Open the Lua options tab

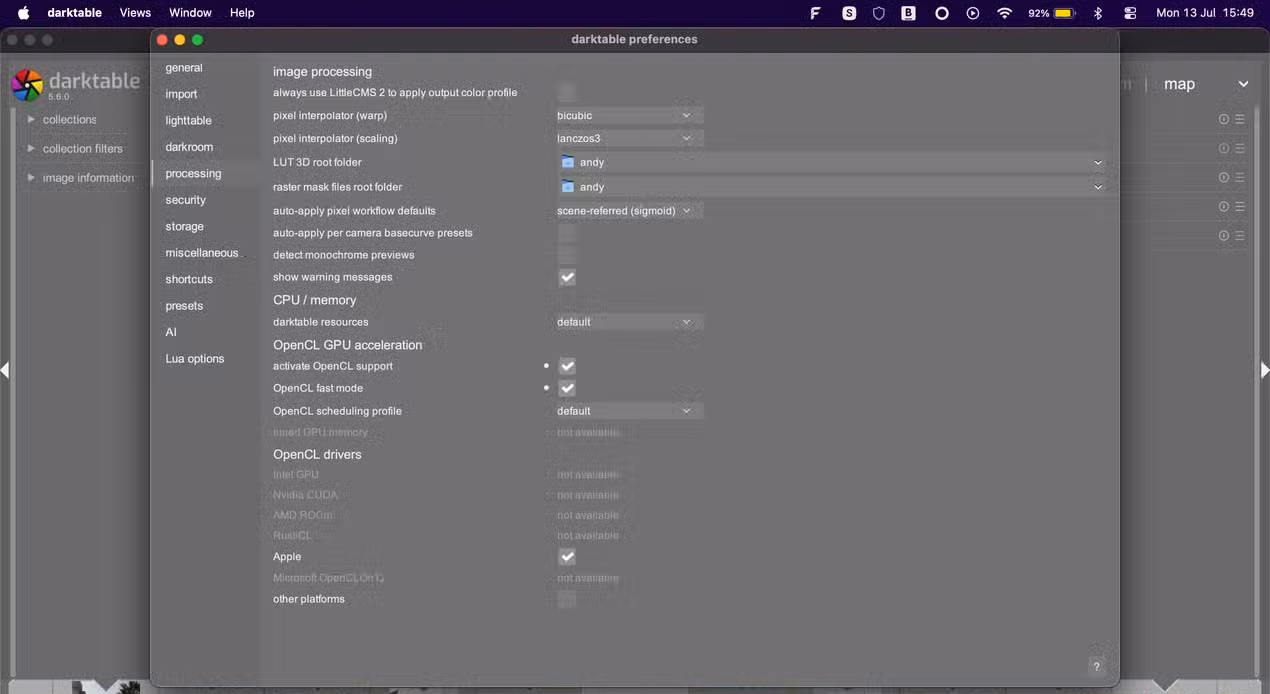coord(194,359)
